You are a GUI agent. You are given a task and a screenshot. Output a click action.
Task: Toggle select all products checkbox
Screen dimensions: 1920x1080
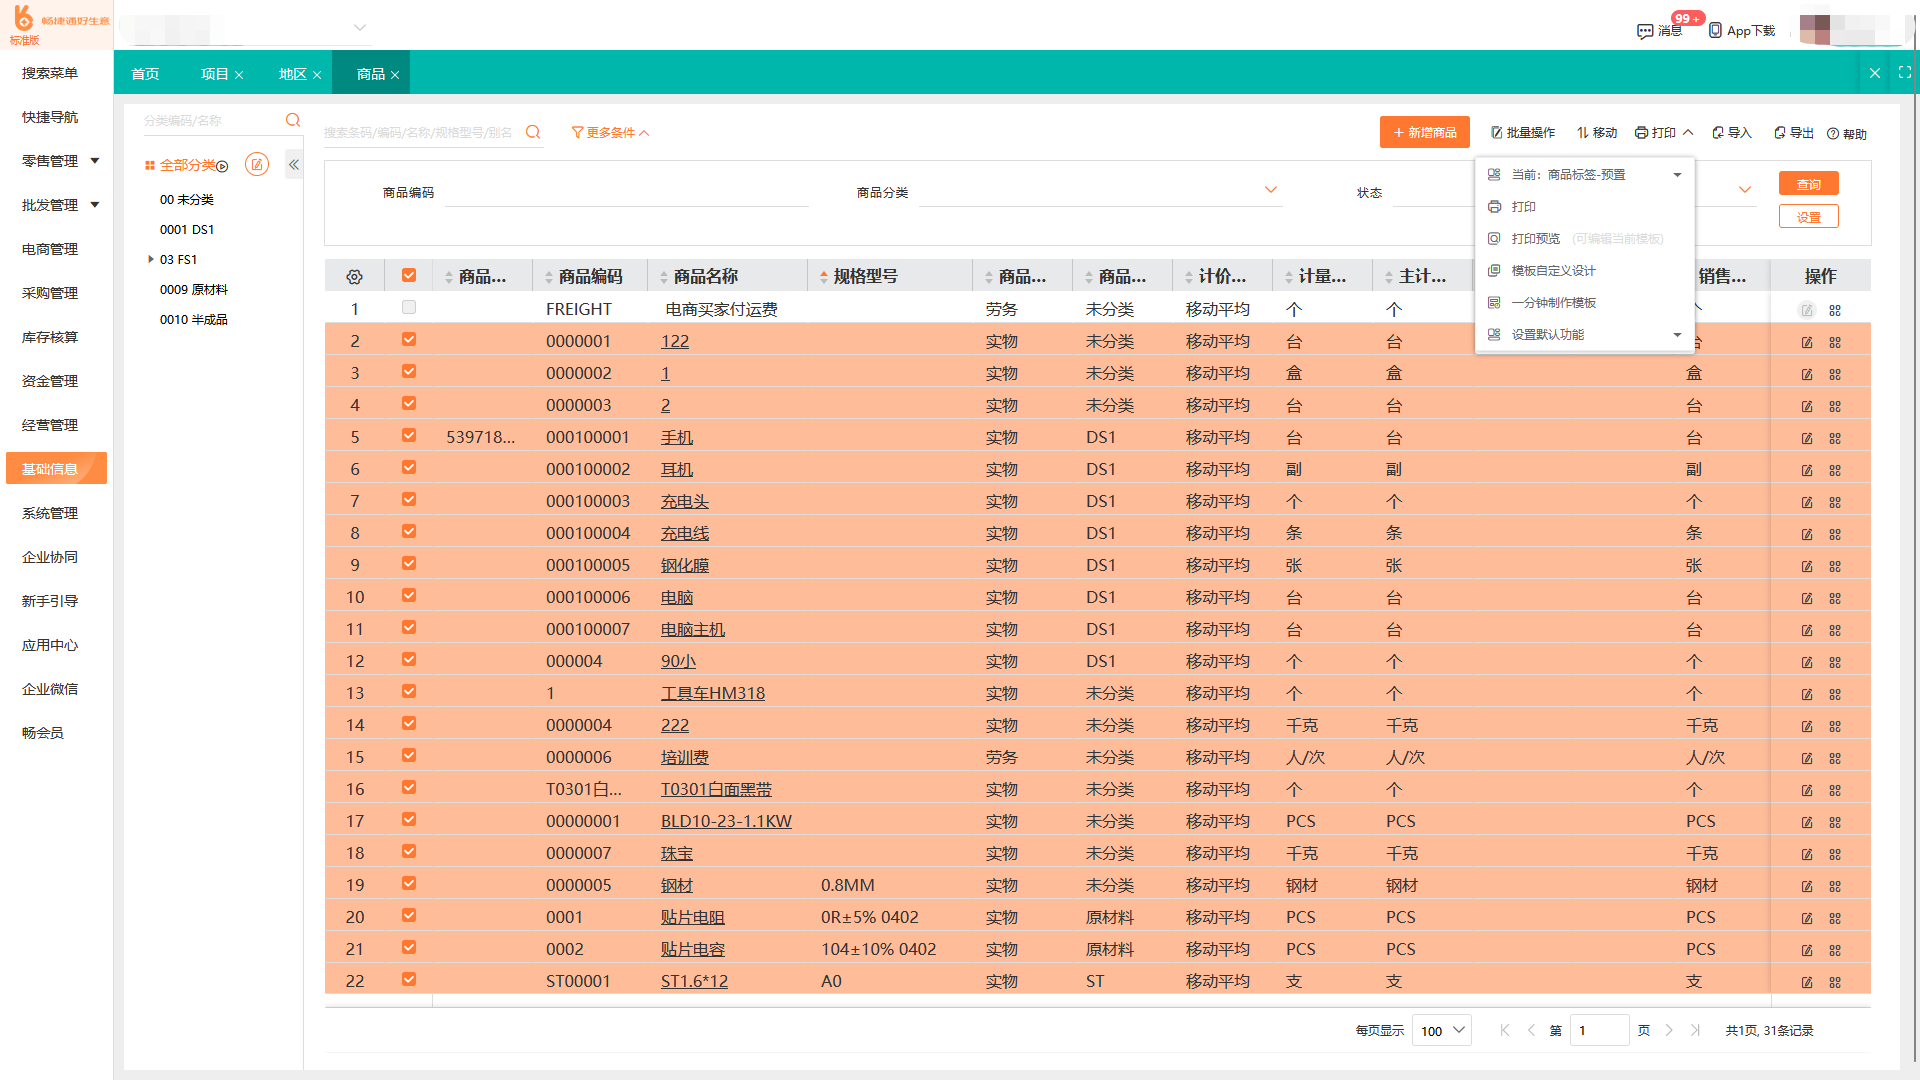click(409, 274)
